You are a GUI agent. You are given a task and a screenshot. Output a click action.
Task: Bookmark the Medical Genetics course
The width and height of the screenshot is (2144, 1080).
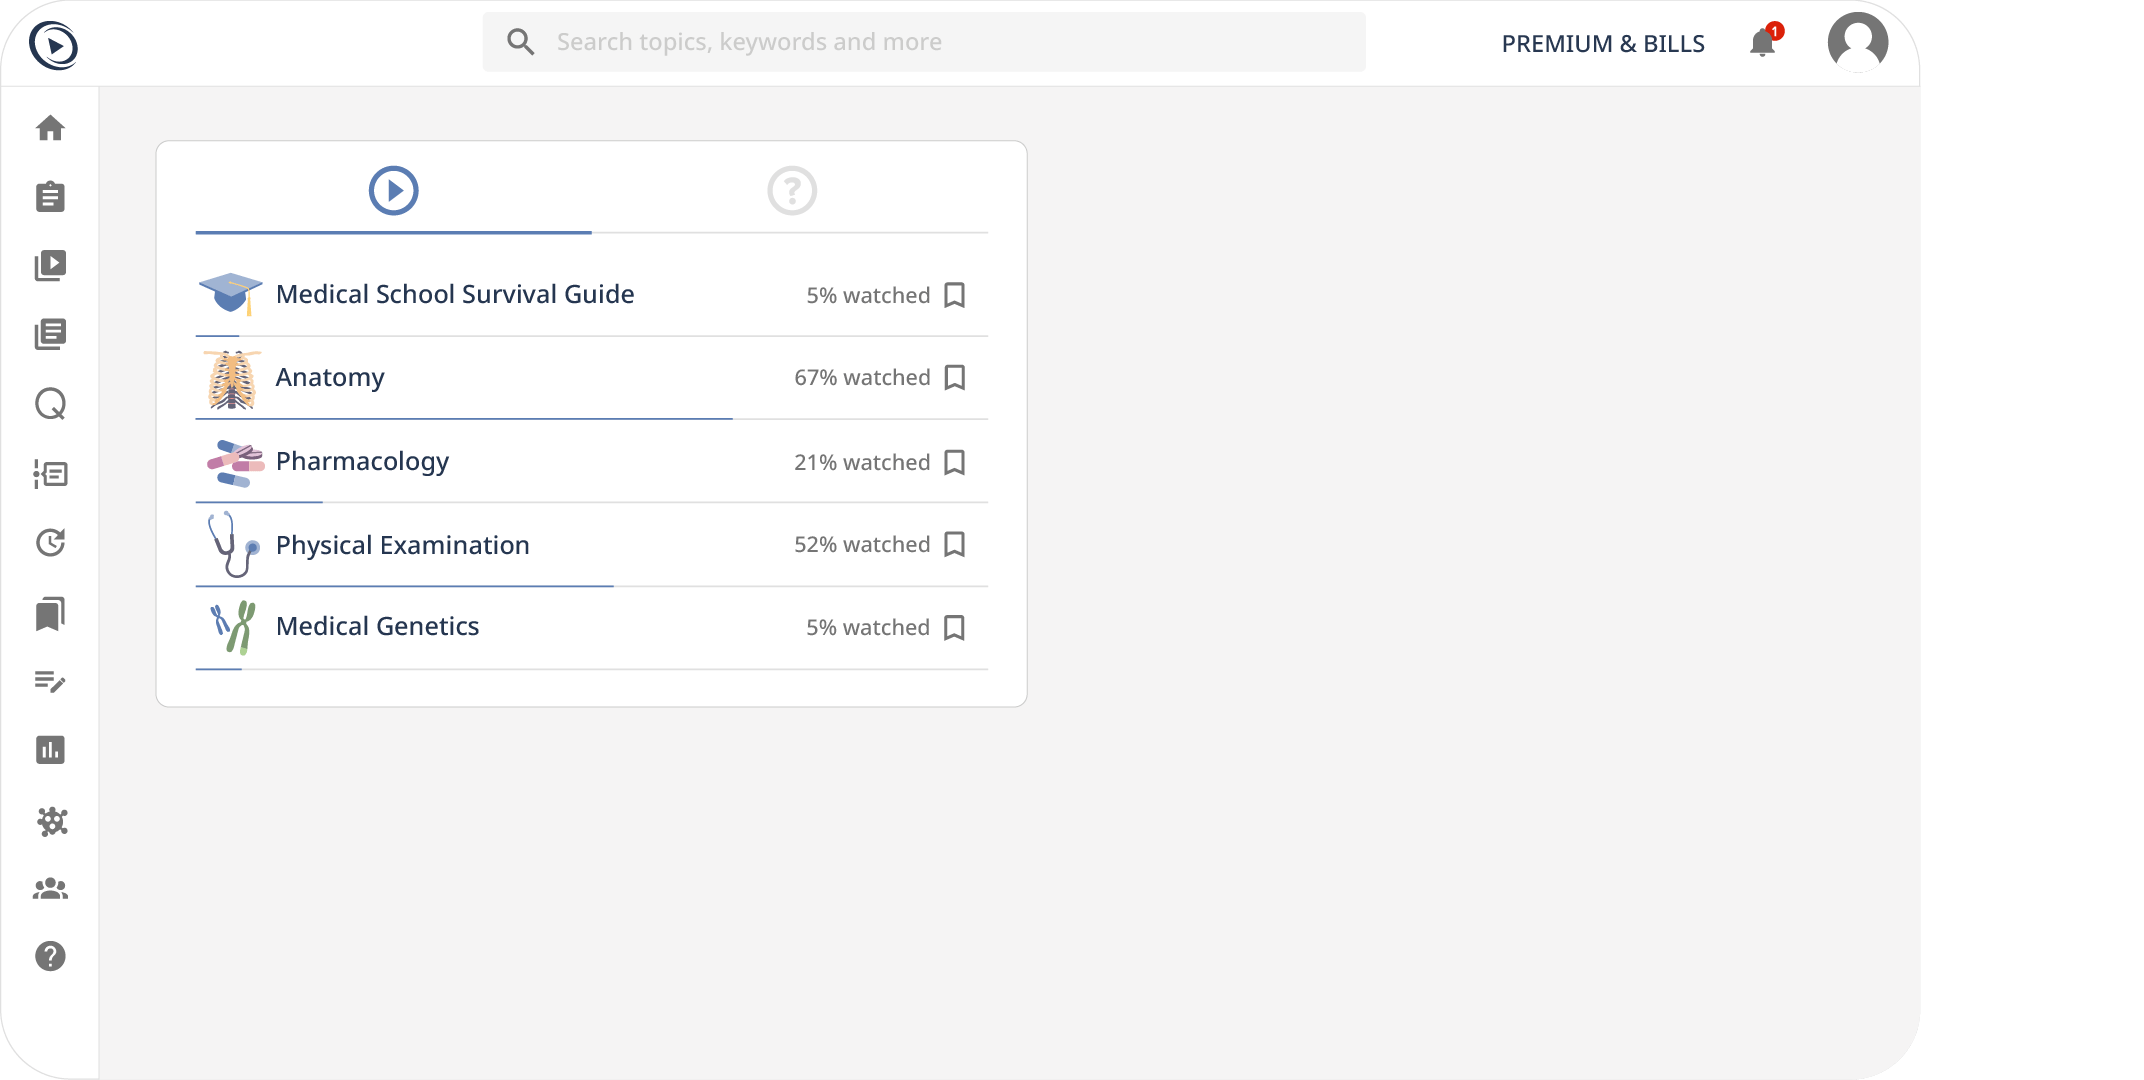tap(956, 627)
